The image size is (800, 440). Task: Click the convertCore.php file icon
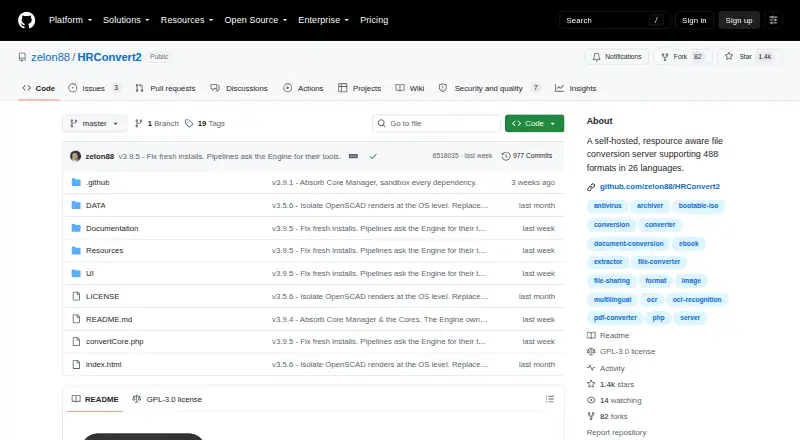pyautogui.click(x=76, y=341)
